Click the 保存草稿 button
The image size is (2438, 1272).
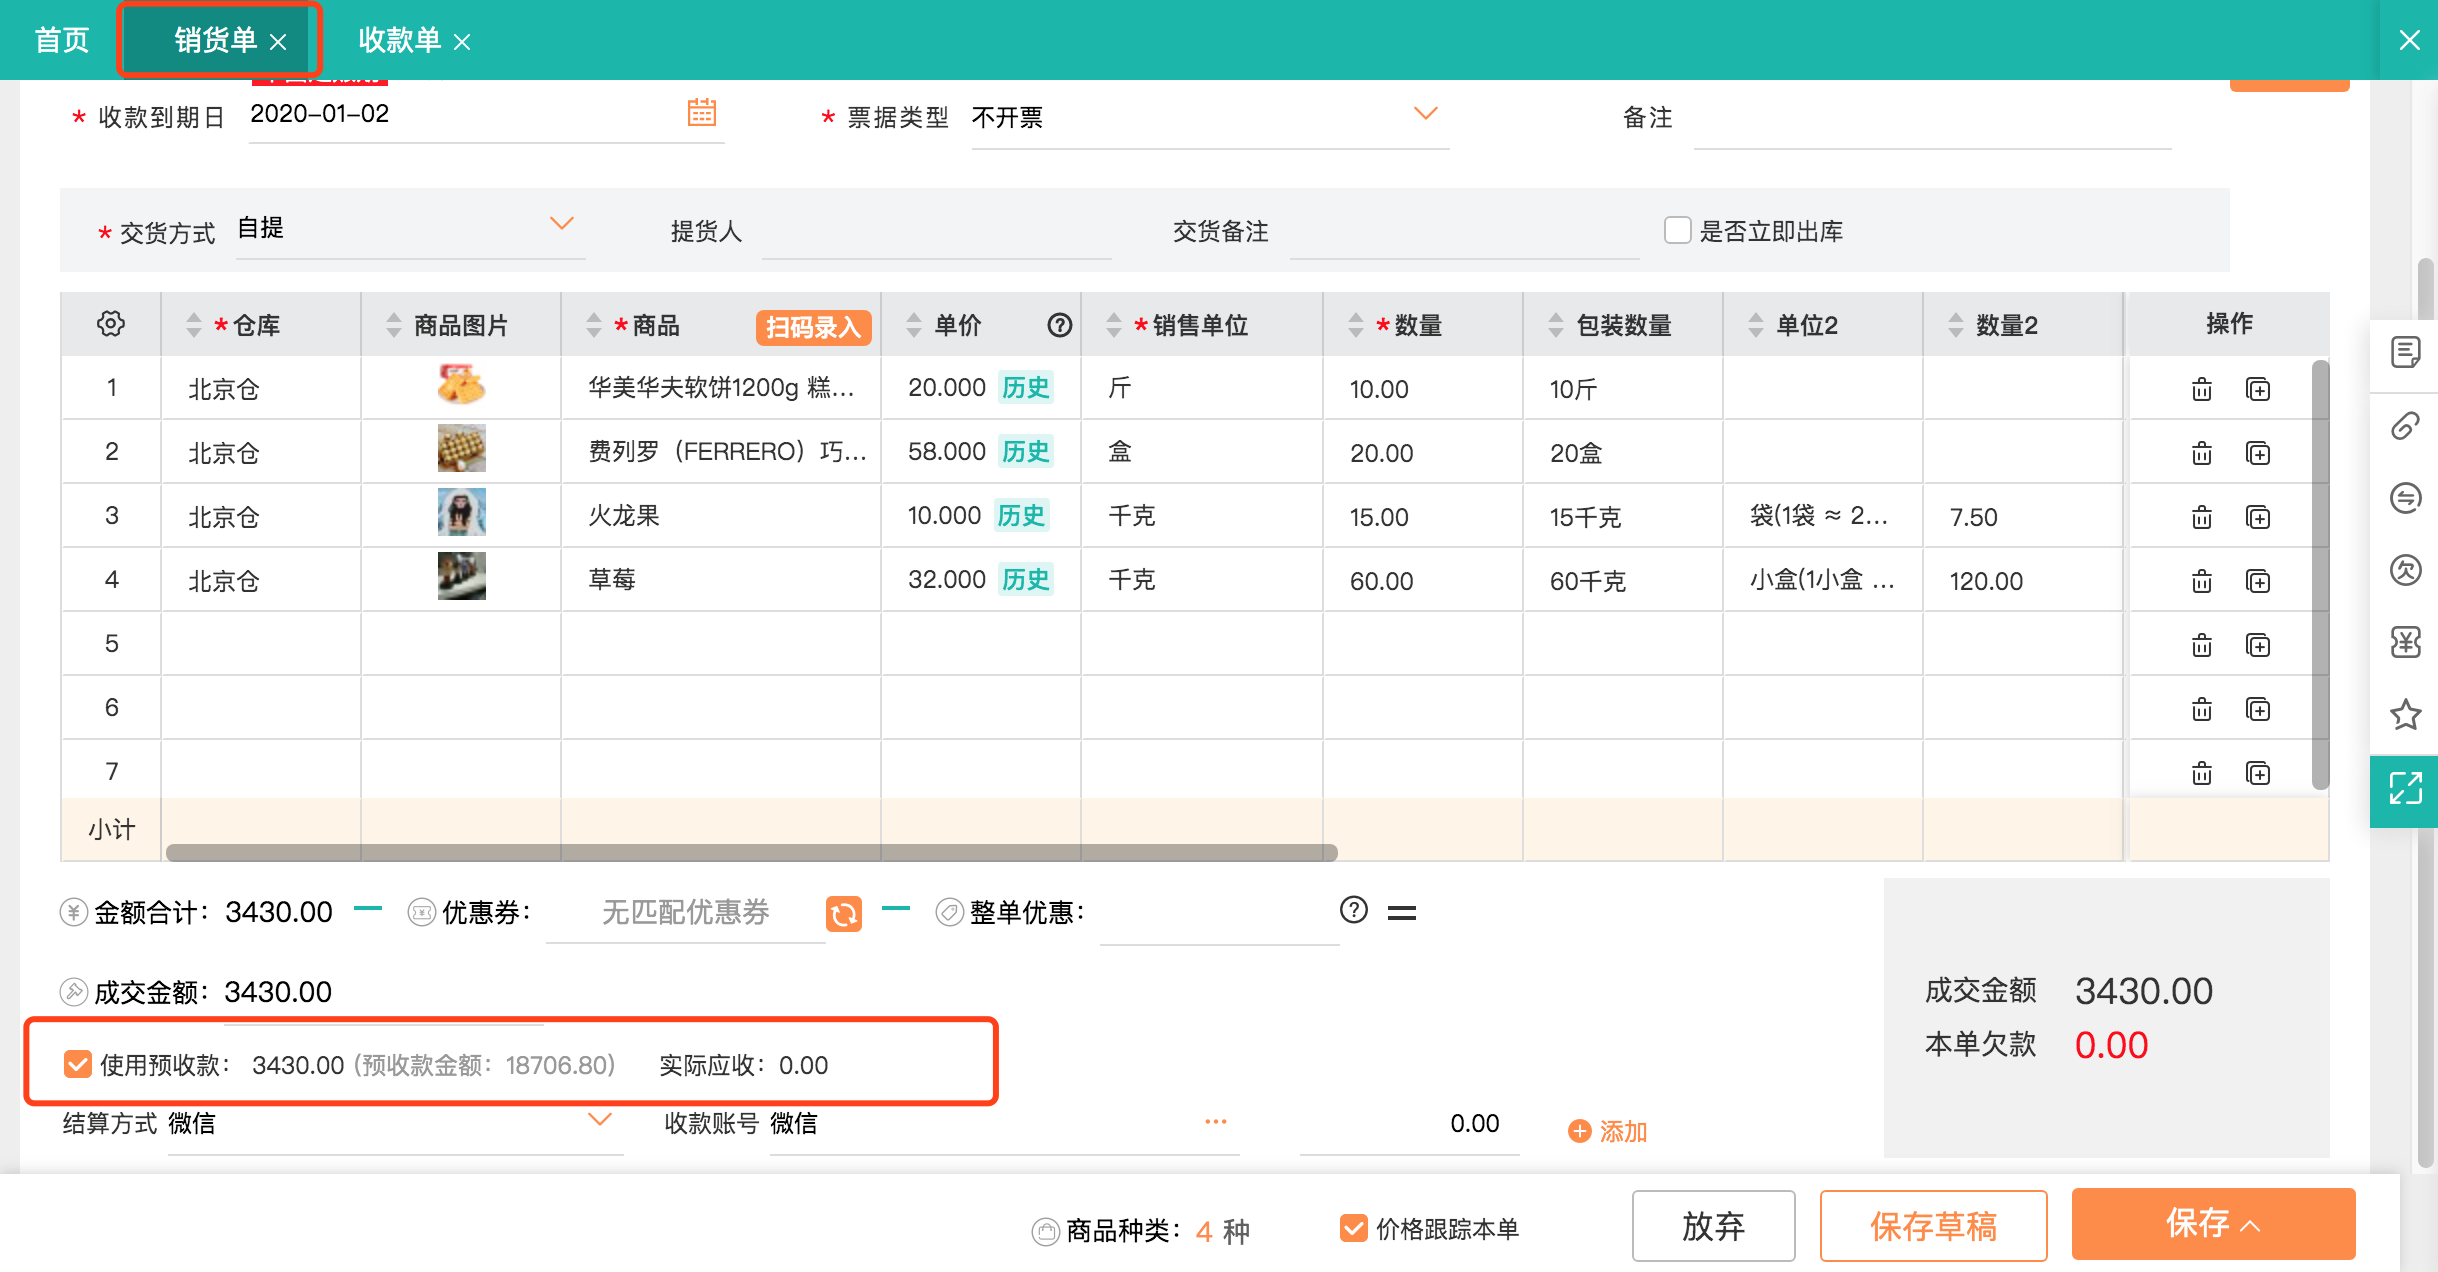[1935, 1224]
